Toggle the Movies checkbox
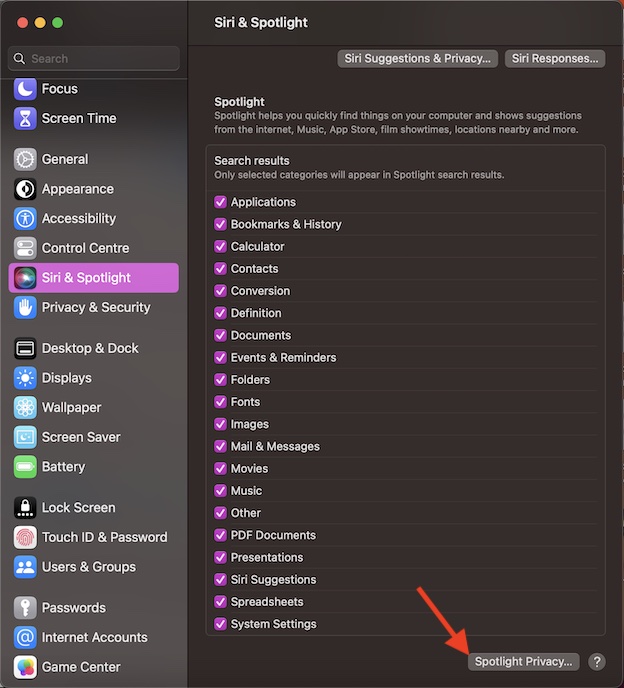The width and height of the screenshot is (624, 688). [x=220, y=468]
